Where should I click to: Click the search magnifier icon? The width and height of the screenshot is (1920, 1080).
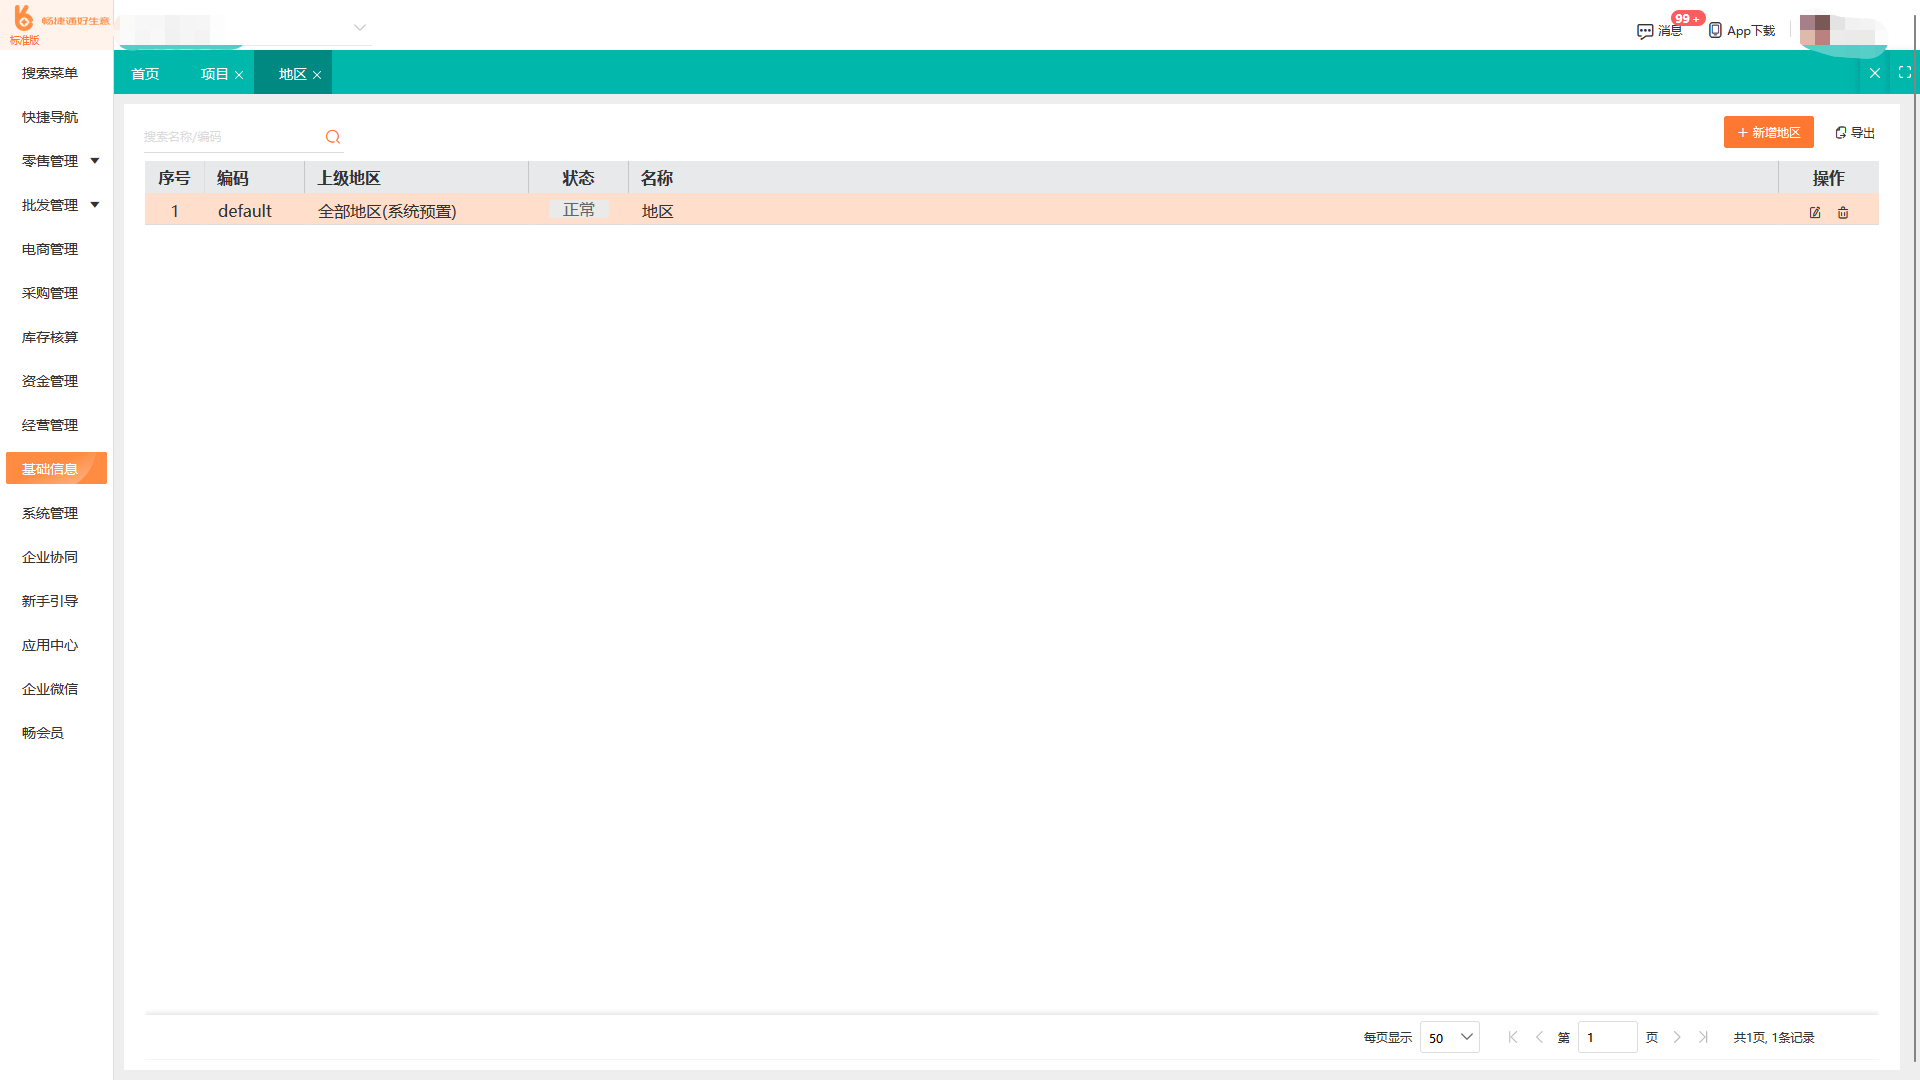coord(334,136)
